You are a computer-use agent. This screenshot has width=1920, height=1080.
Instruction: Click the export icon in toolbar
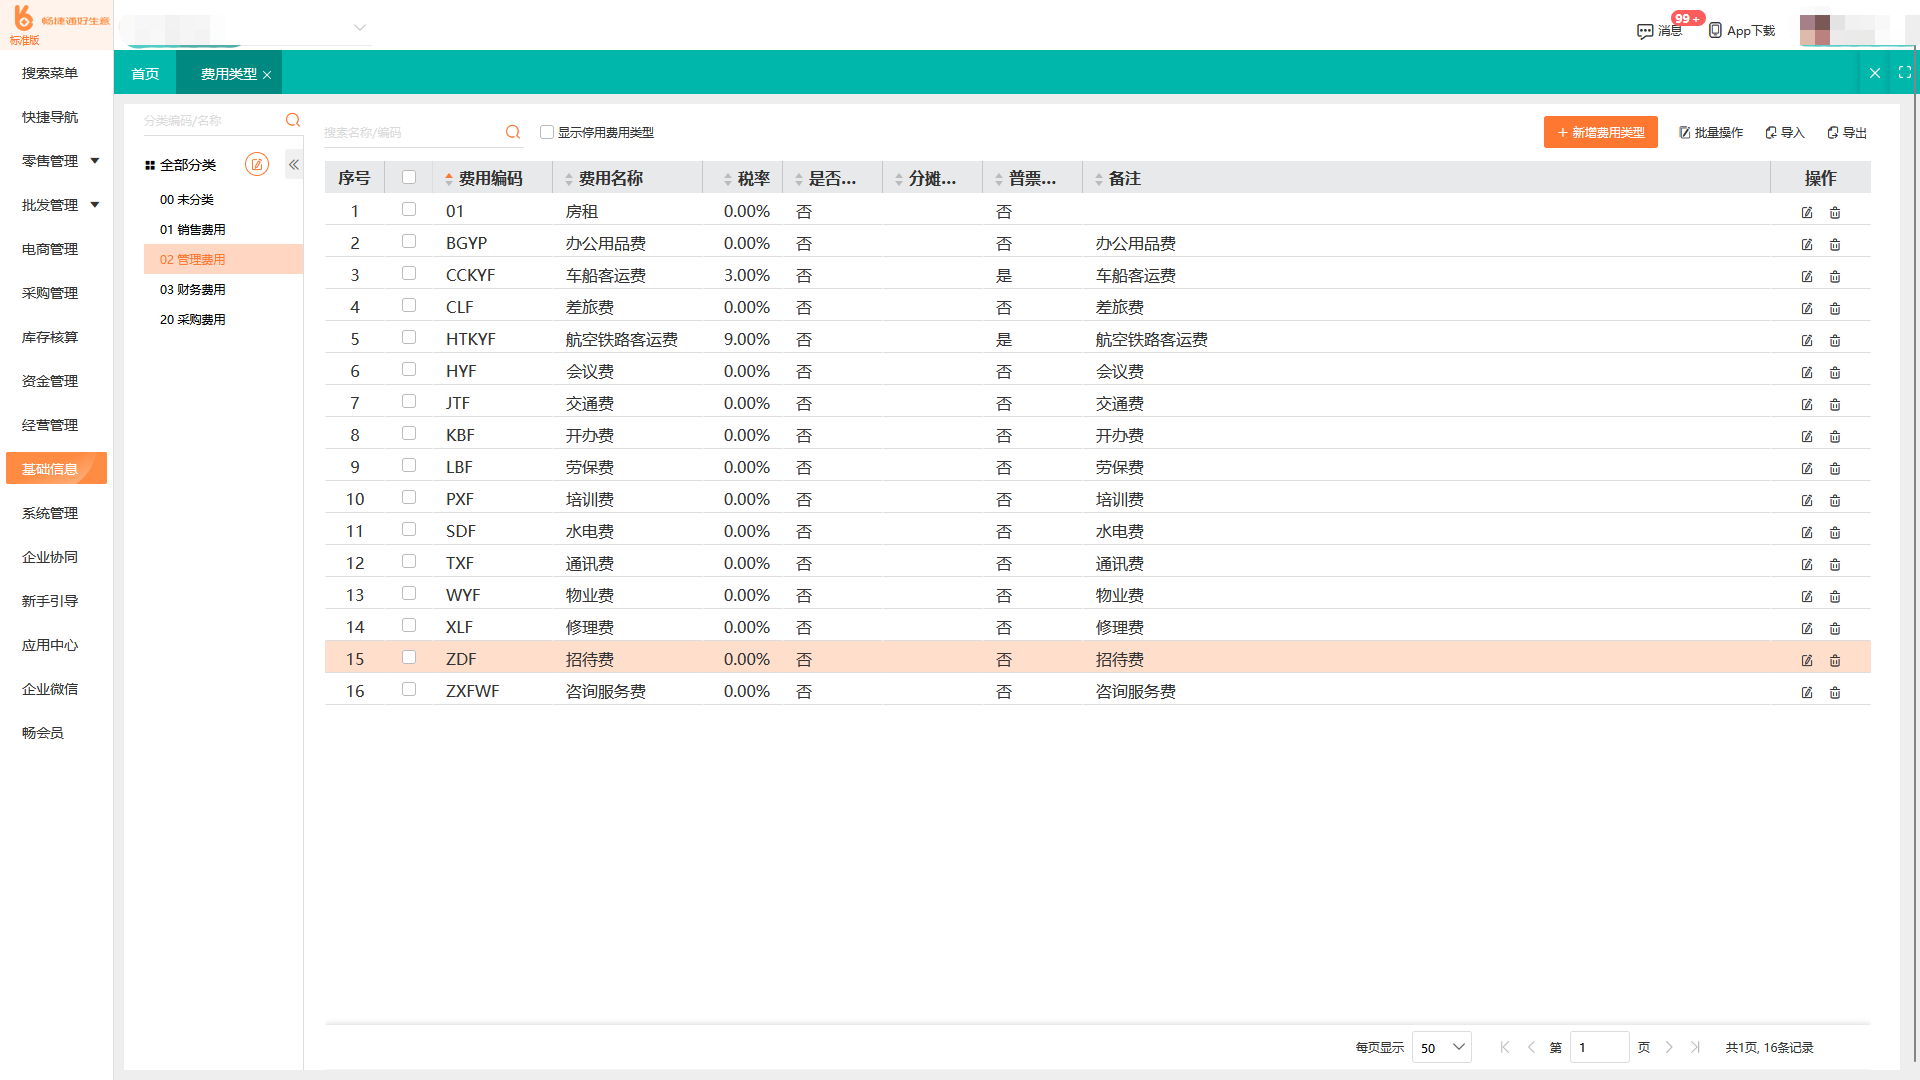point(1846,131)
